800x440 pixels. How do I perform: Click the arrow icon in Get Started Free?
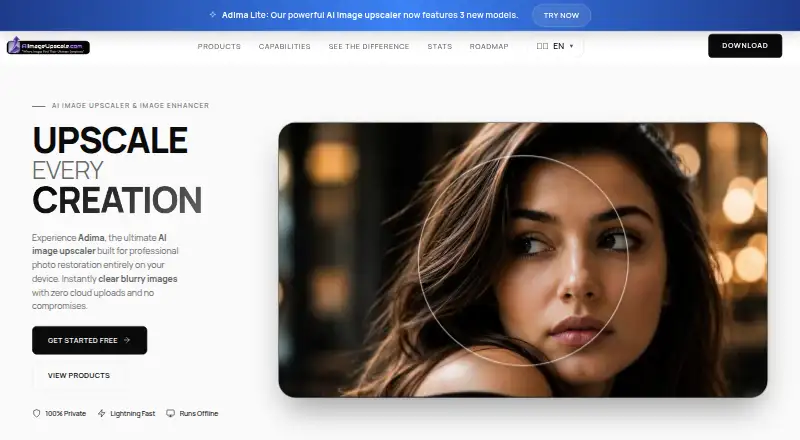(x=127, y=340)
